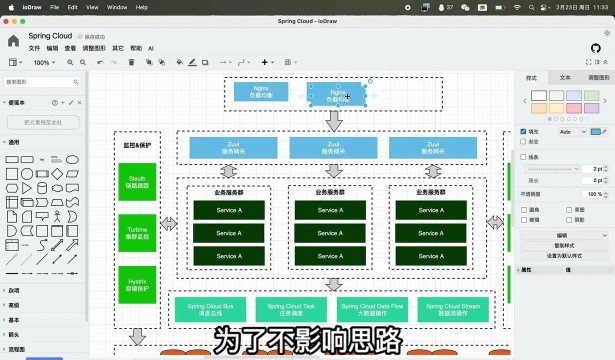Select the actor stick figure shape
The height and width of the screenshot is (360, 615).
pos(57,216)
